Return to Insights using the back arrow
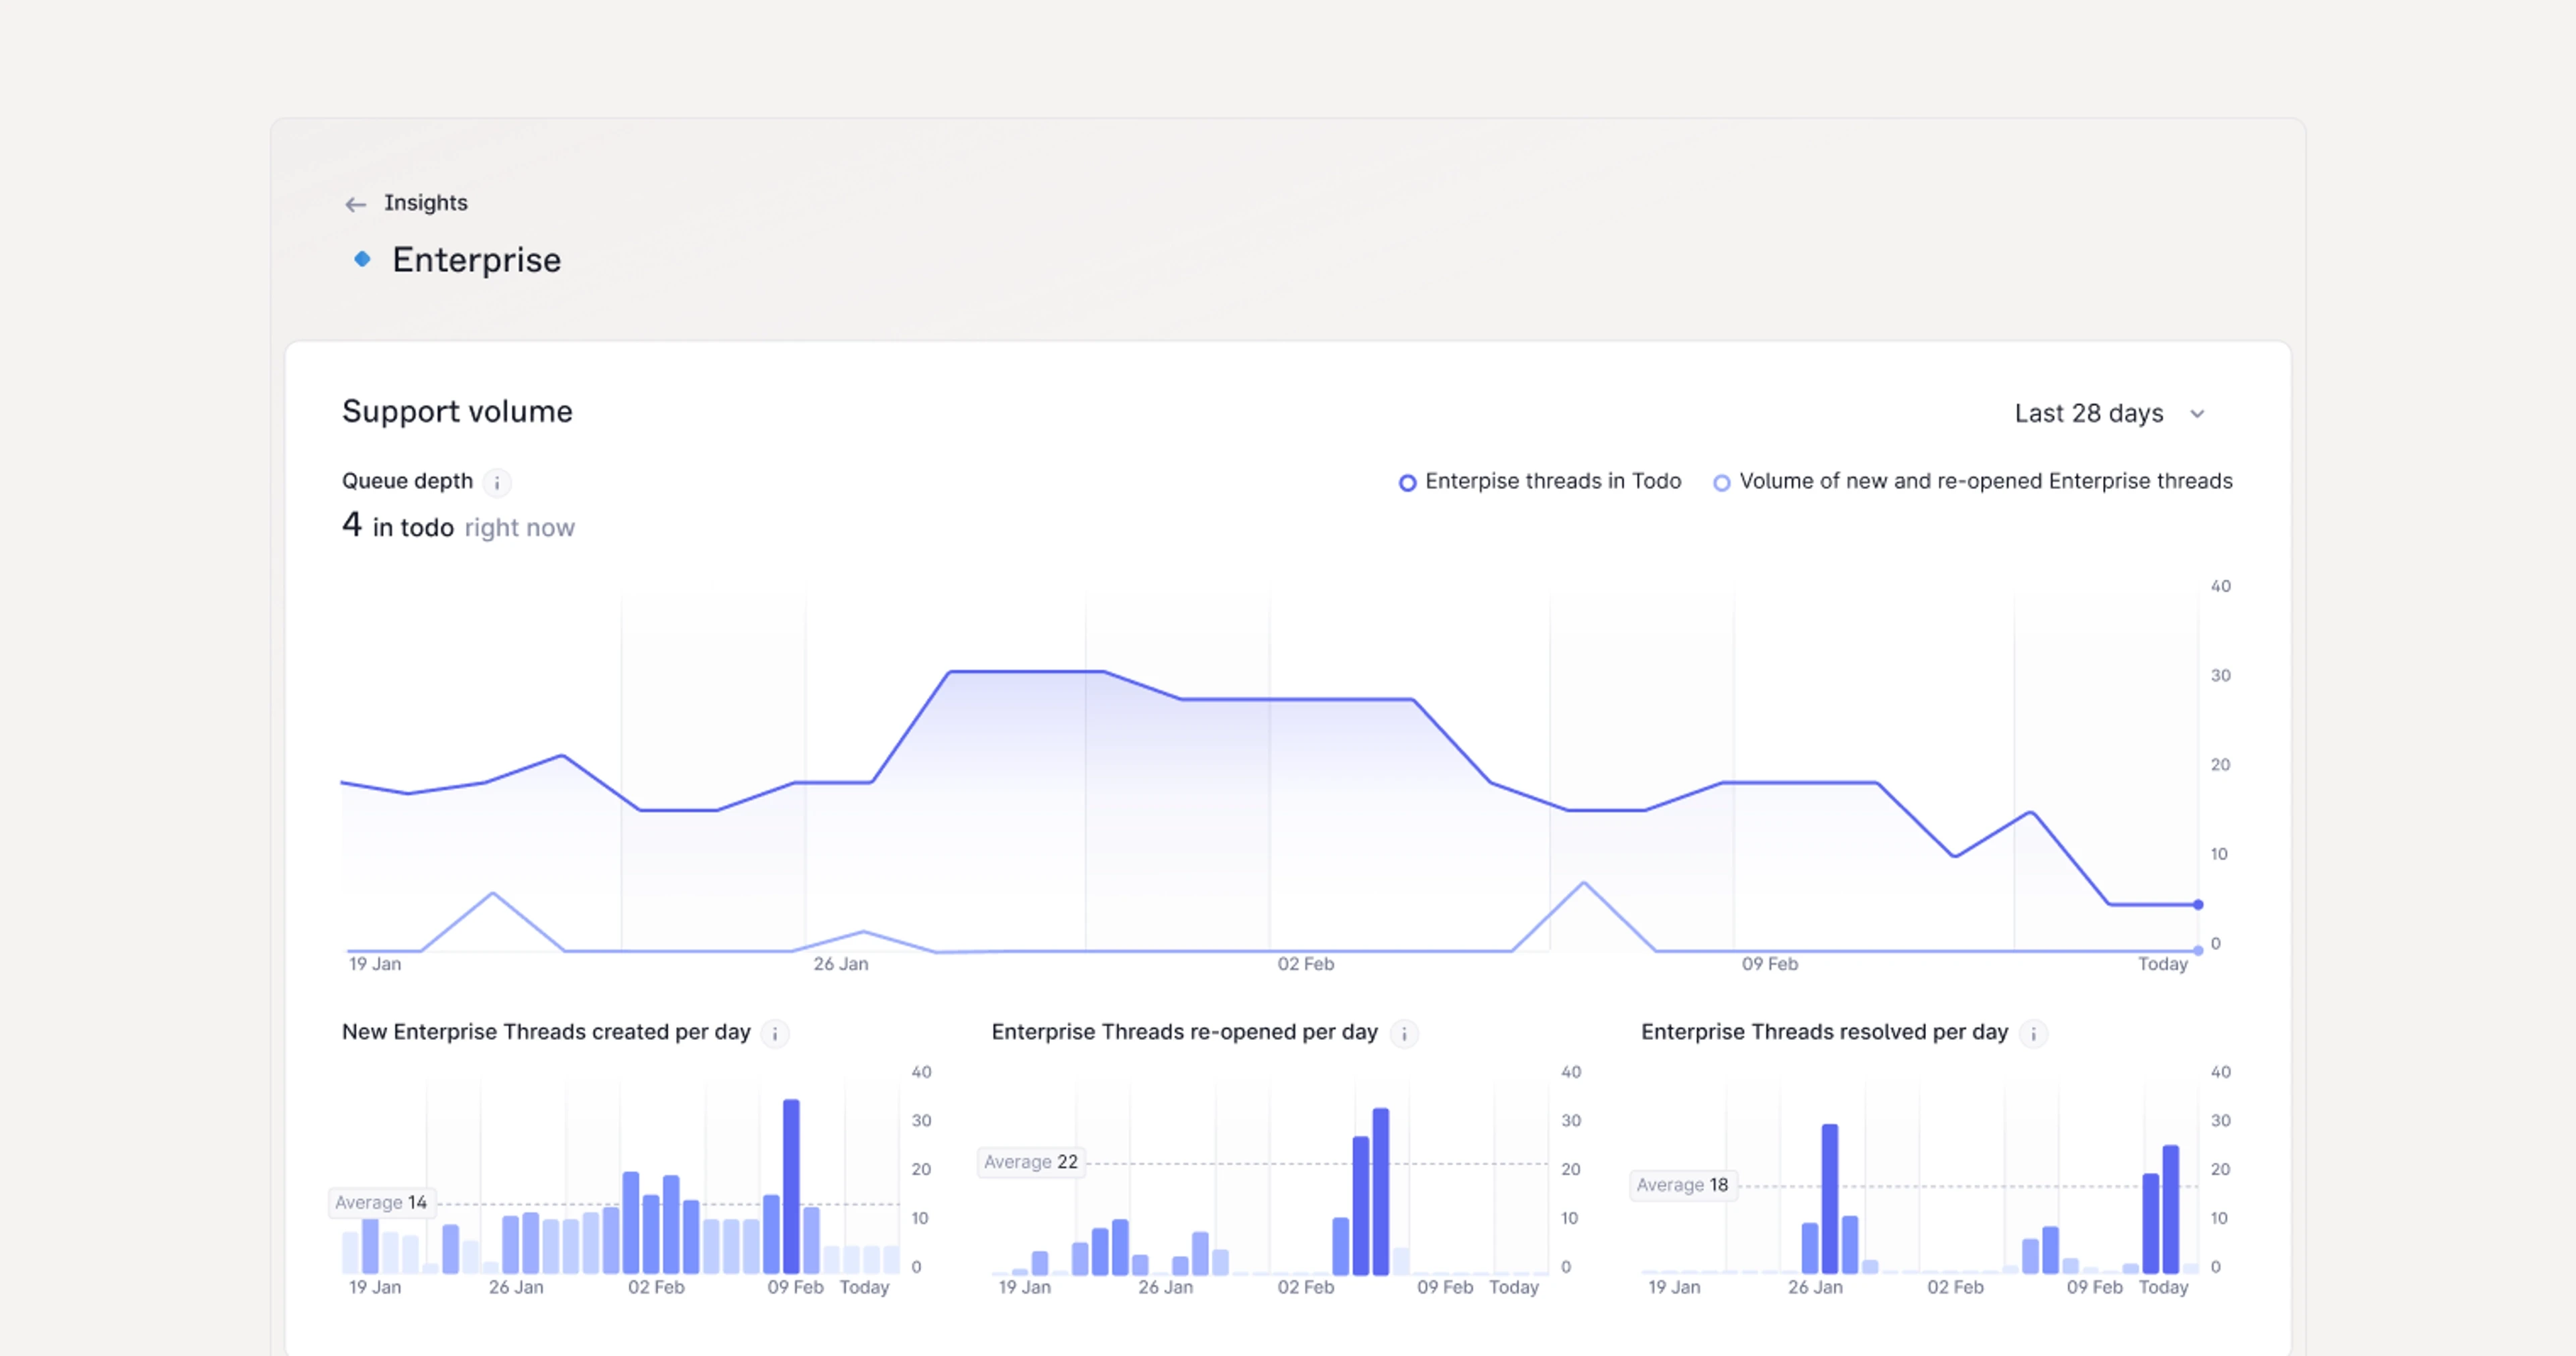 (x=355, y=204)
